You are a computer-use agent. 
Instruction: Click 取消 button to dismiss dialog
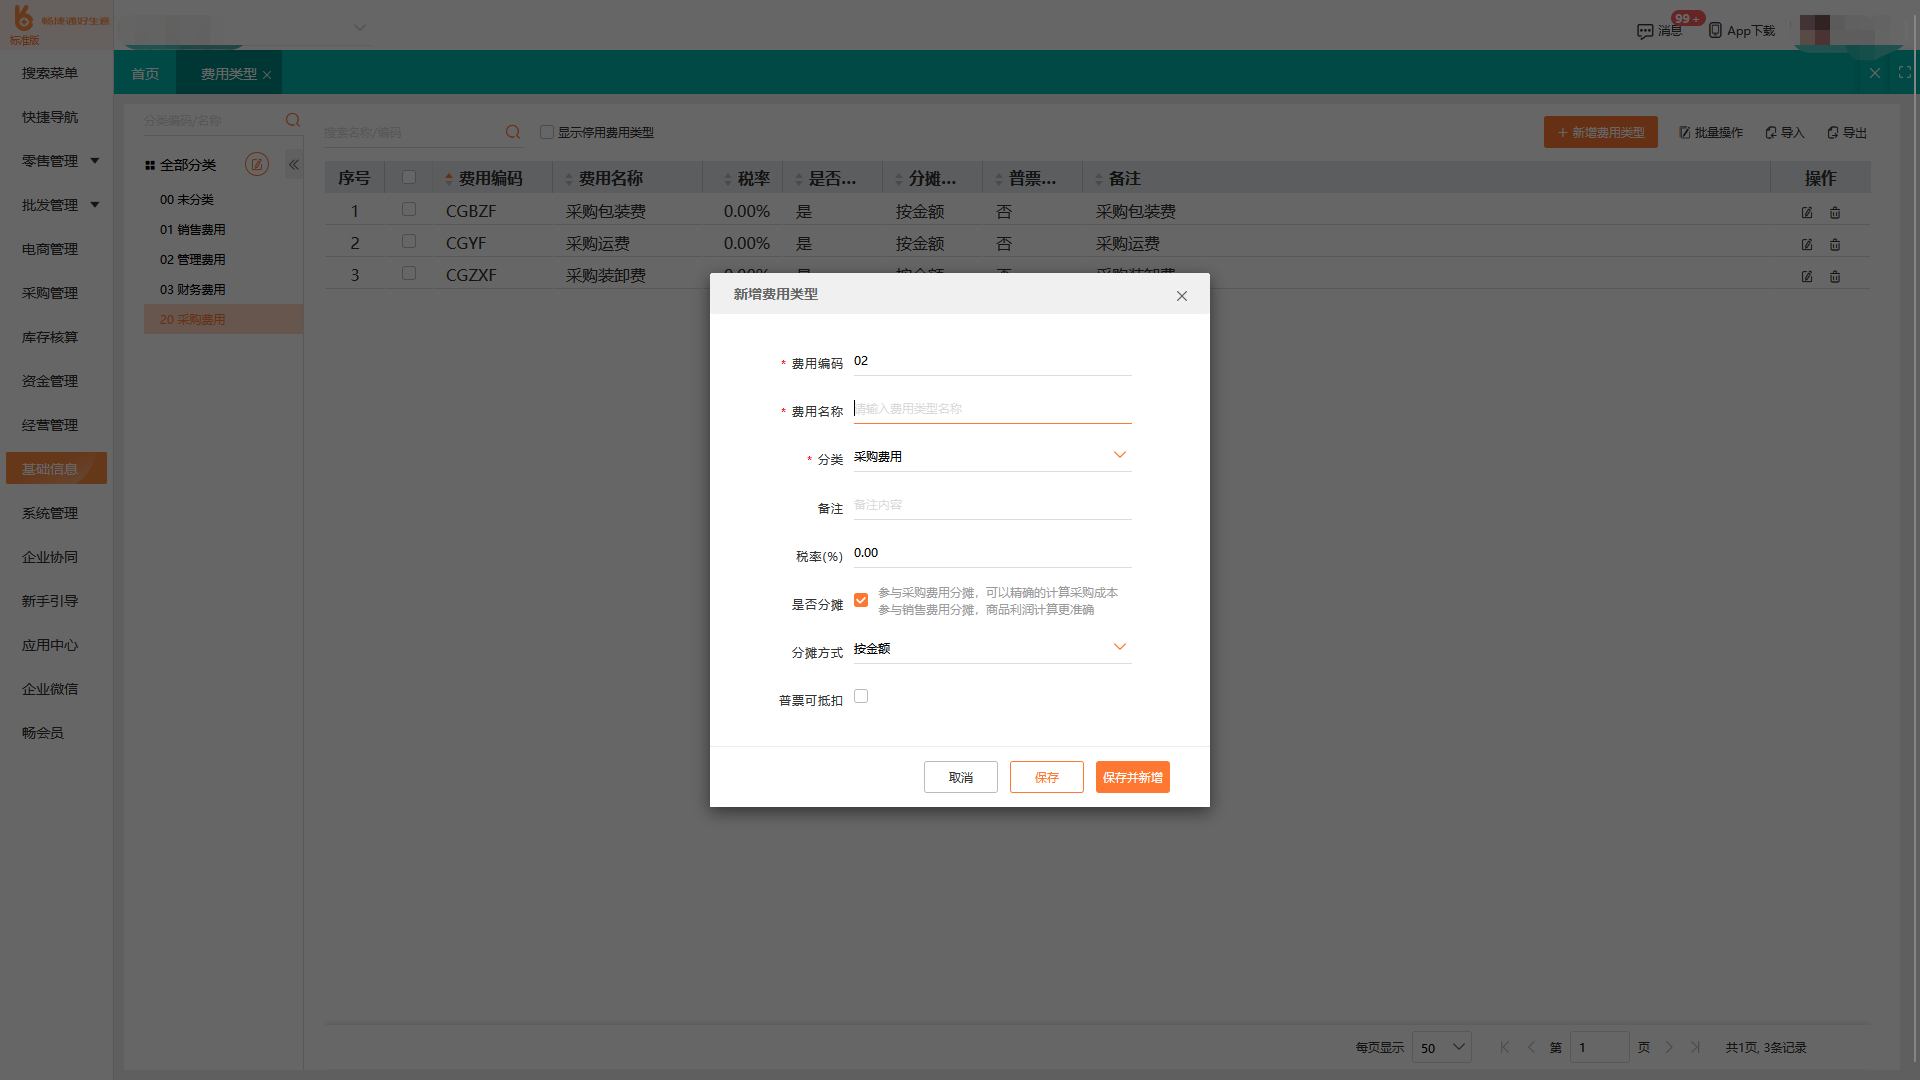[960, 777]
